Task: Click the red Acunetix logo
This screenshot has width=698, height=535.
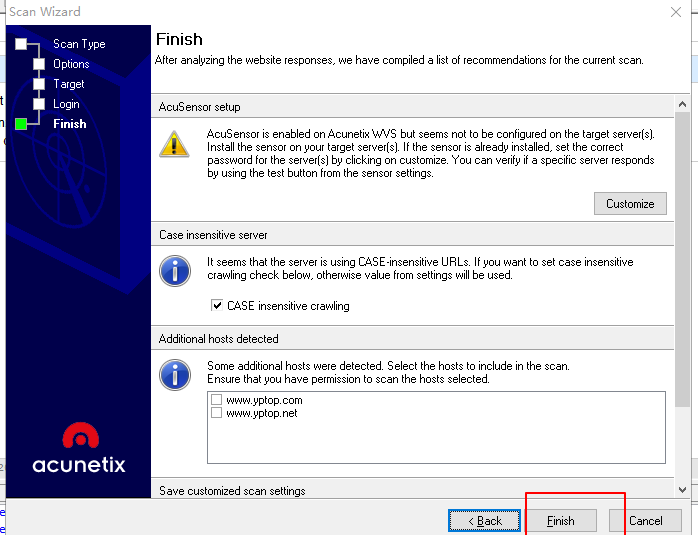Action: (x=79, y=435)
